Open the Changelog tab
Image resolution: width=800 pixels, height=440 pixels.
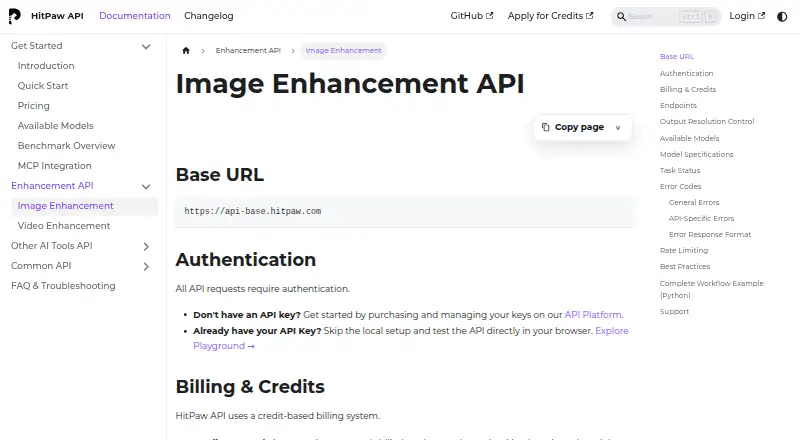209,16
